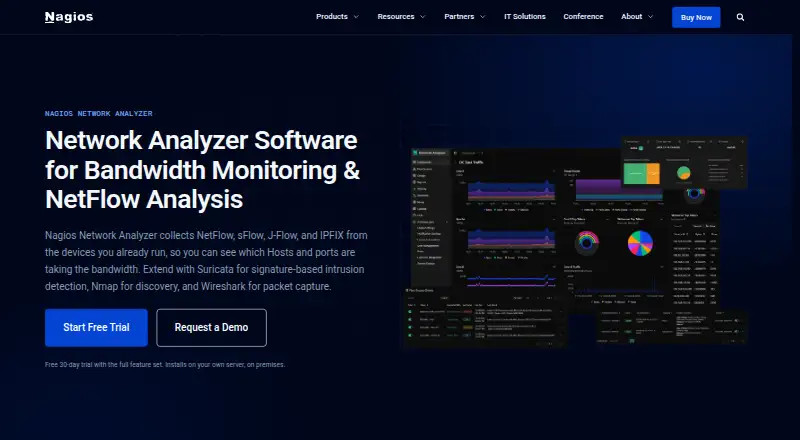Open the Conference link

click(583, 17)
